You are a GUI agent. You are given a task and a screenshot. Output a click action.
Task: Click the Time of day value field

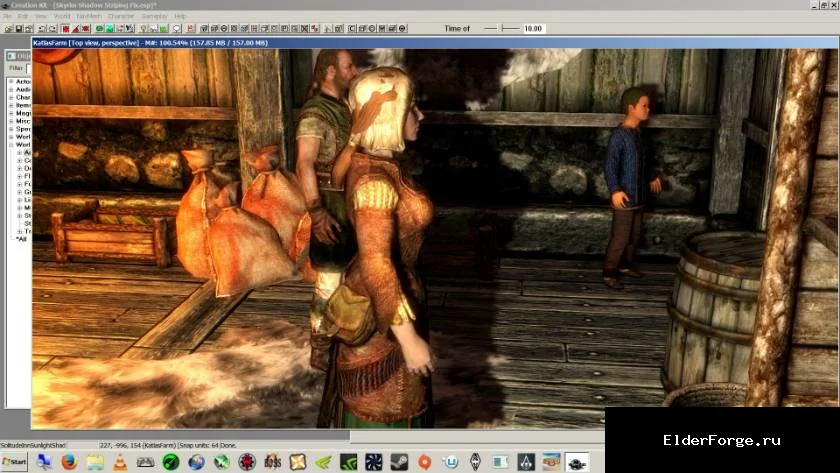532,28
